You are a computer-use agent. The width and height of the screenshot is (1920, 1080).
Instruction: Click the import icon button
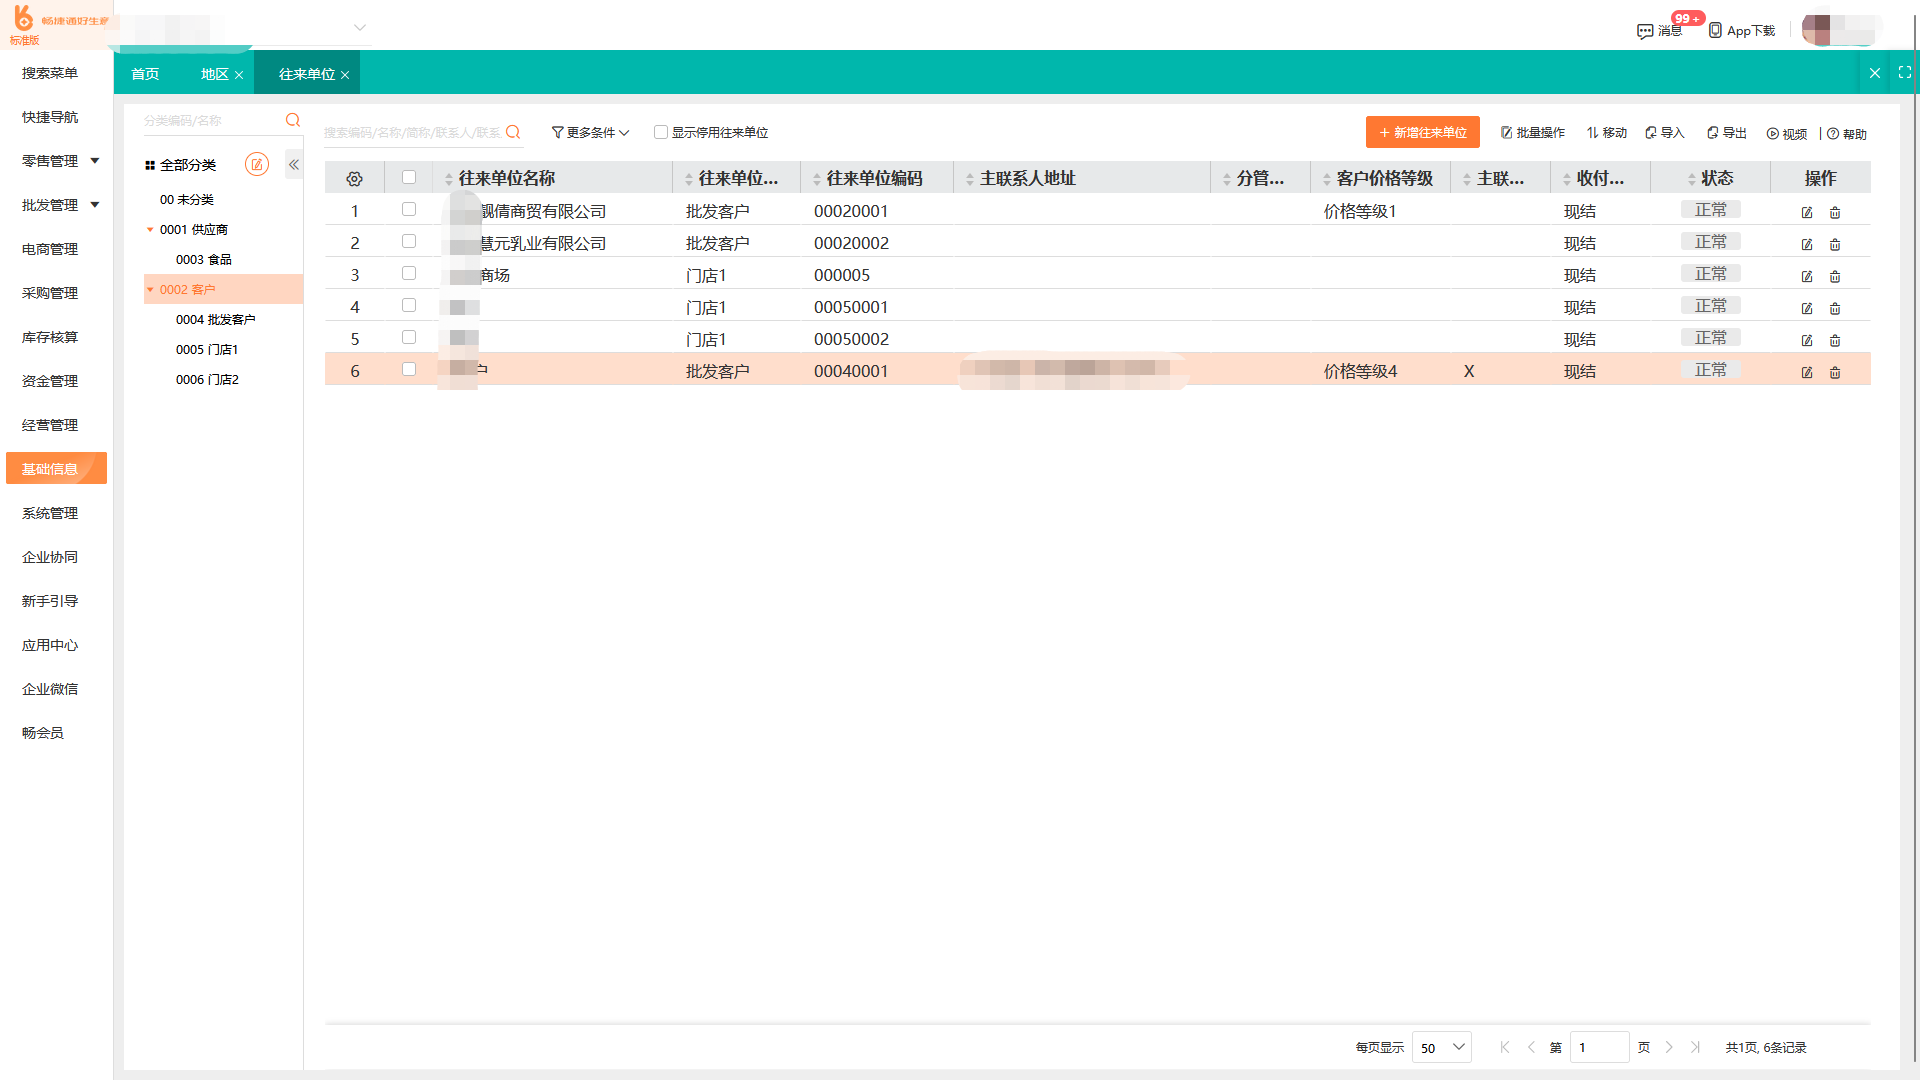point(1668,132)
